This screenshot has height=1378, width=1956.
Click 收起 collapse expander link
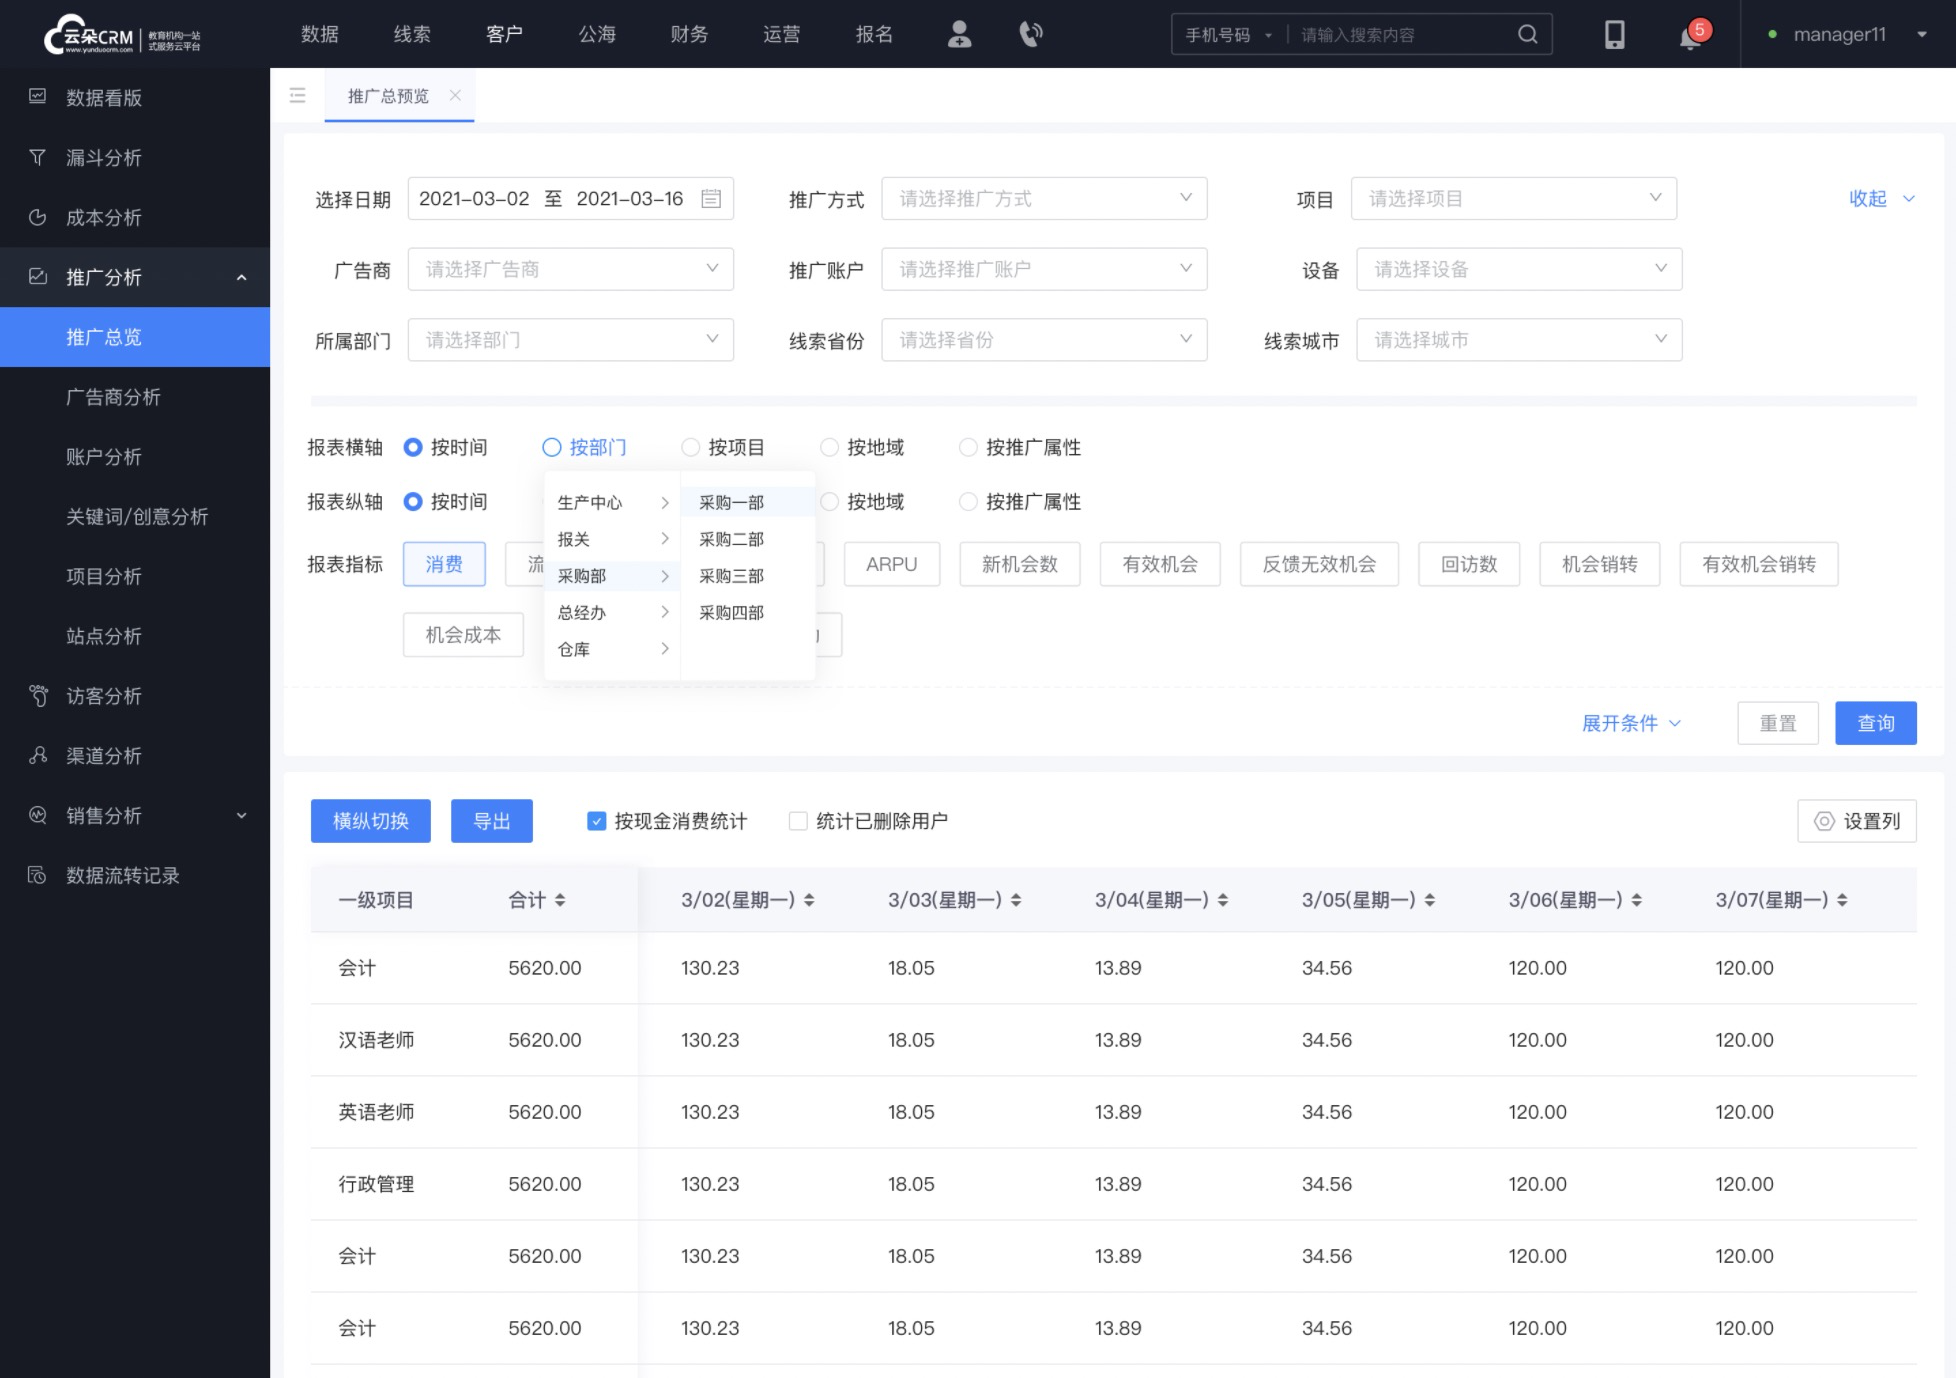click(x=1877, y=198)
